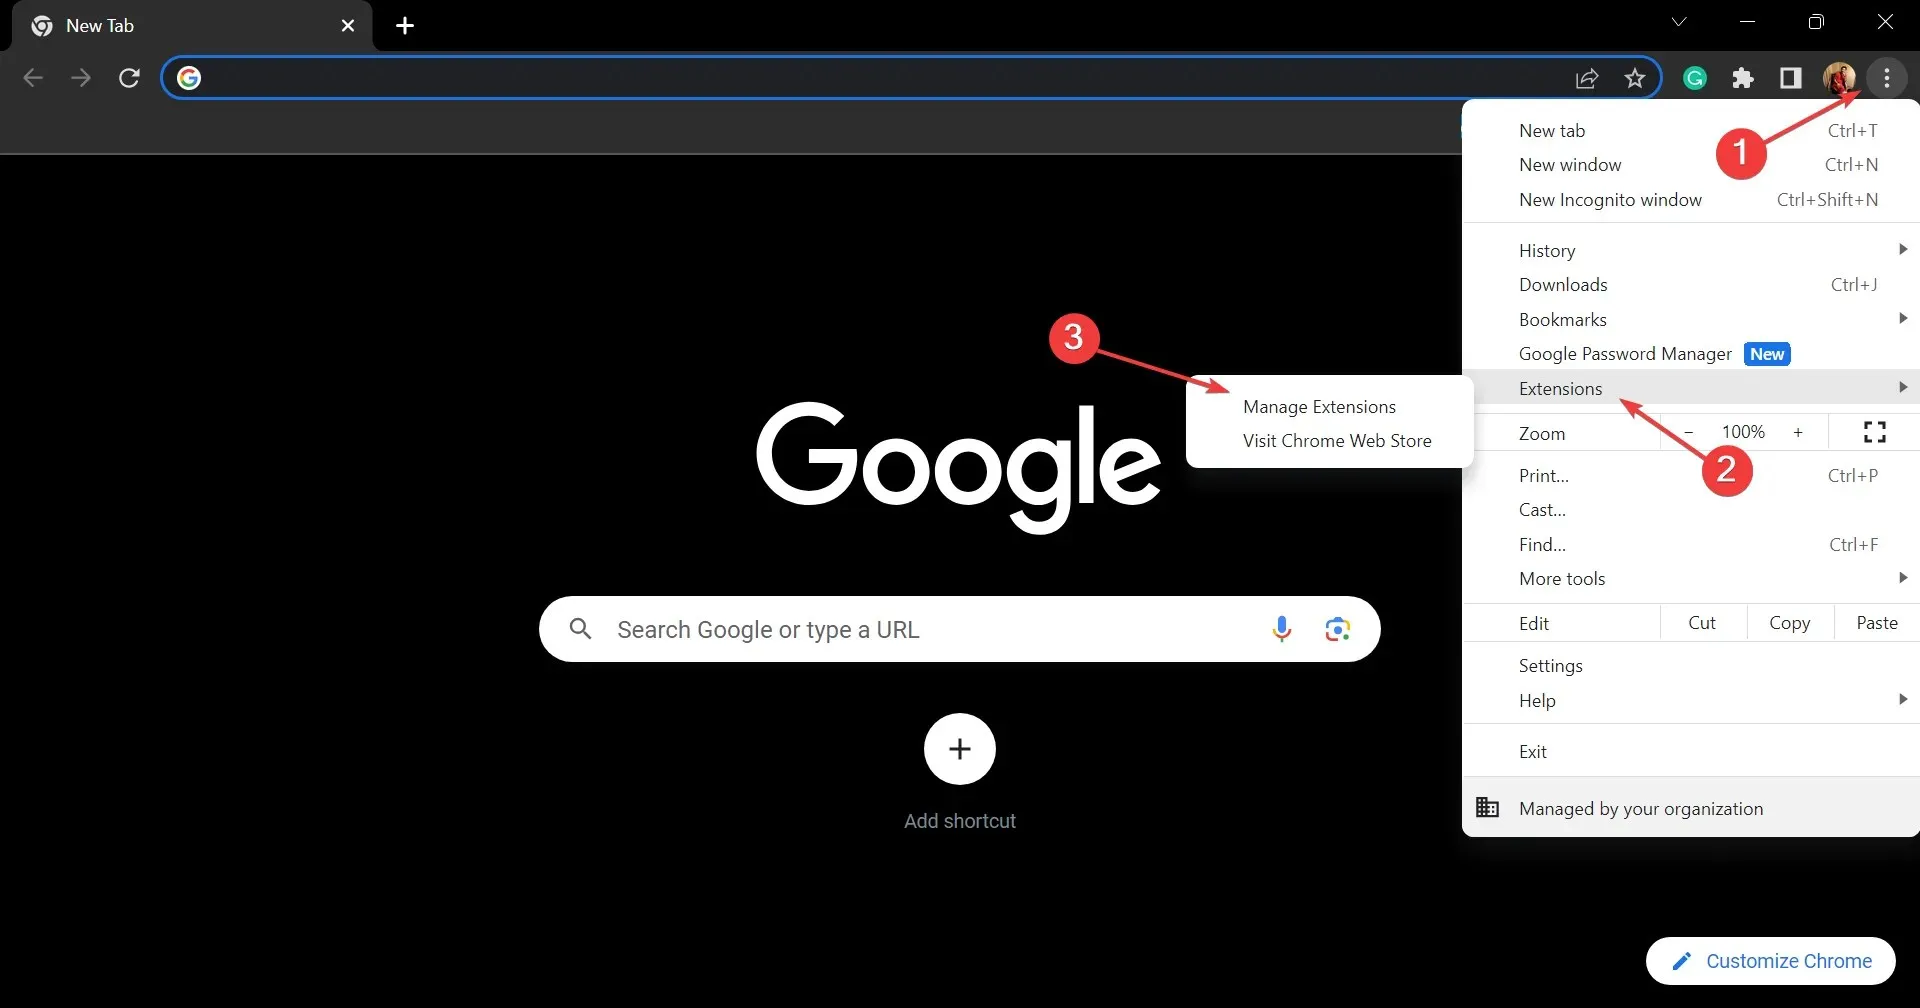Image resolution: width=1920 pixels, height=1008 pixels.
Task: Click the Google Lens image search icon
Action: click(x=1337, y=629)
